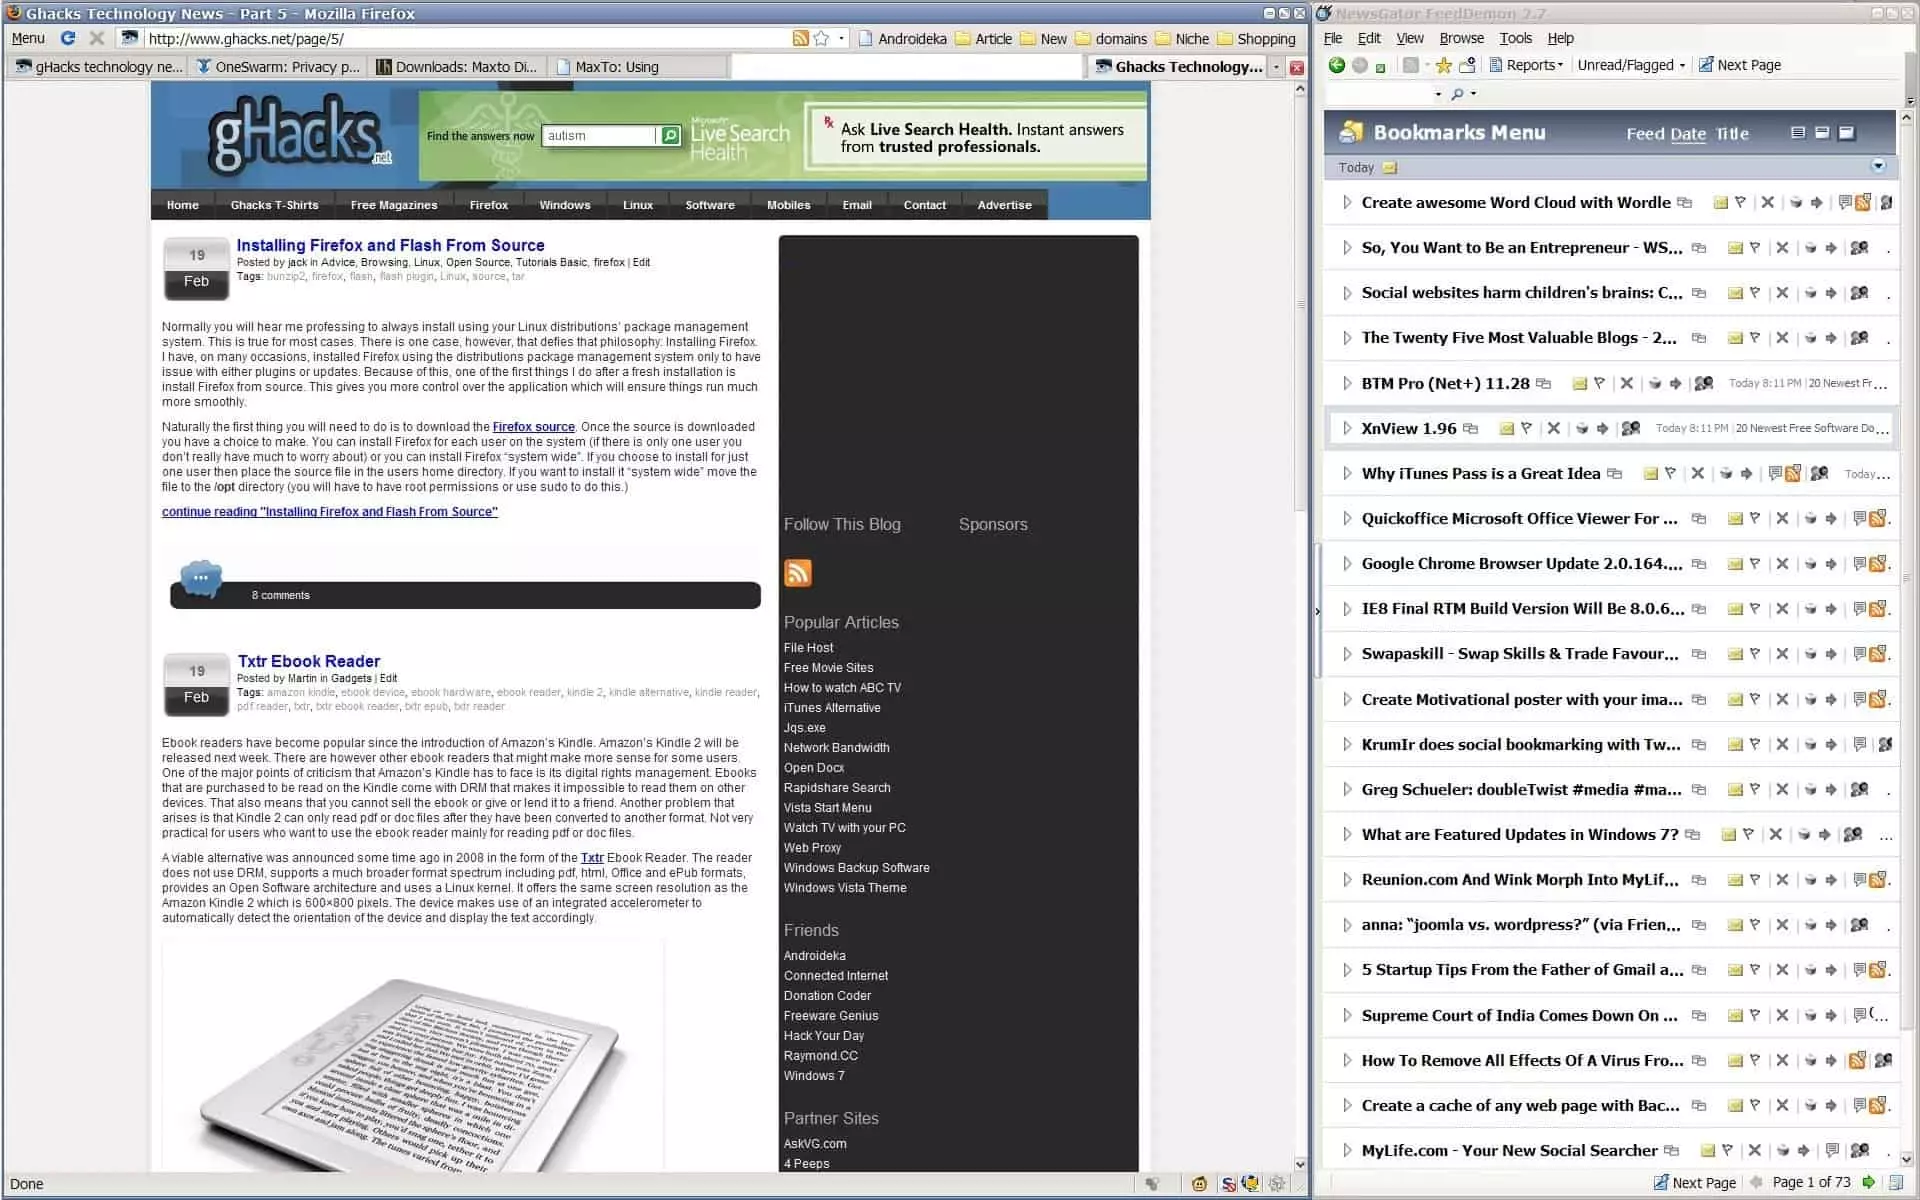Click the tag icon next to Why iTunes Pass
Screen dimensions: 1920x1200
pos(1667,473)
